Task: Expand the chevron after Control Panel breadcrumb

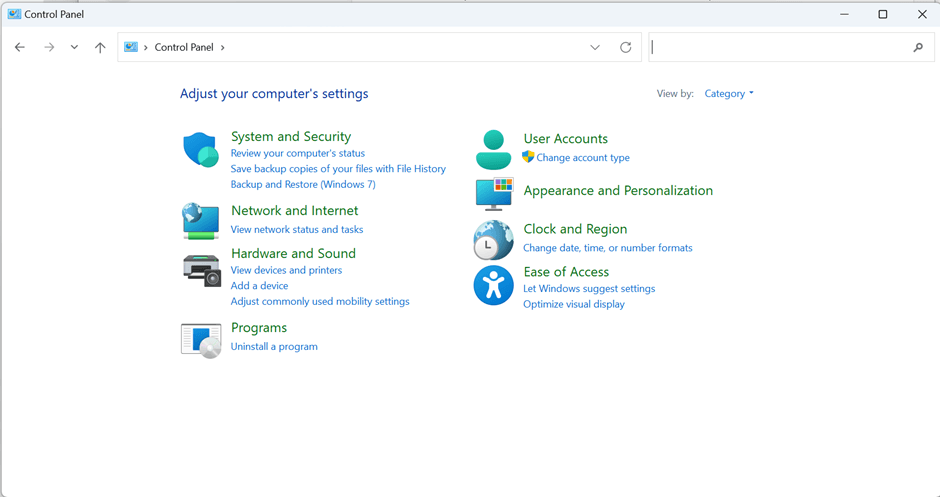Action: point(222,47)
